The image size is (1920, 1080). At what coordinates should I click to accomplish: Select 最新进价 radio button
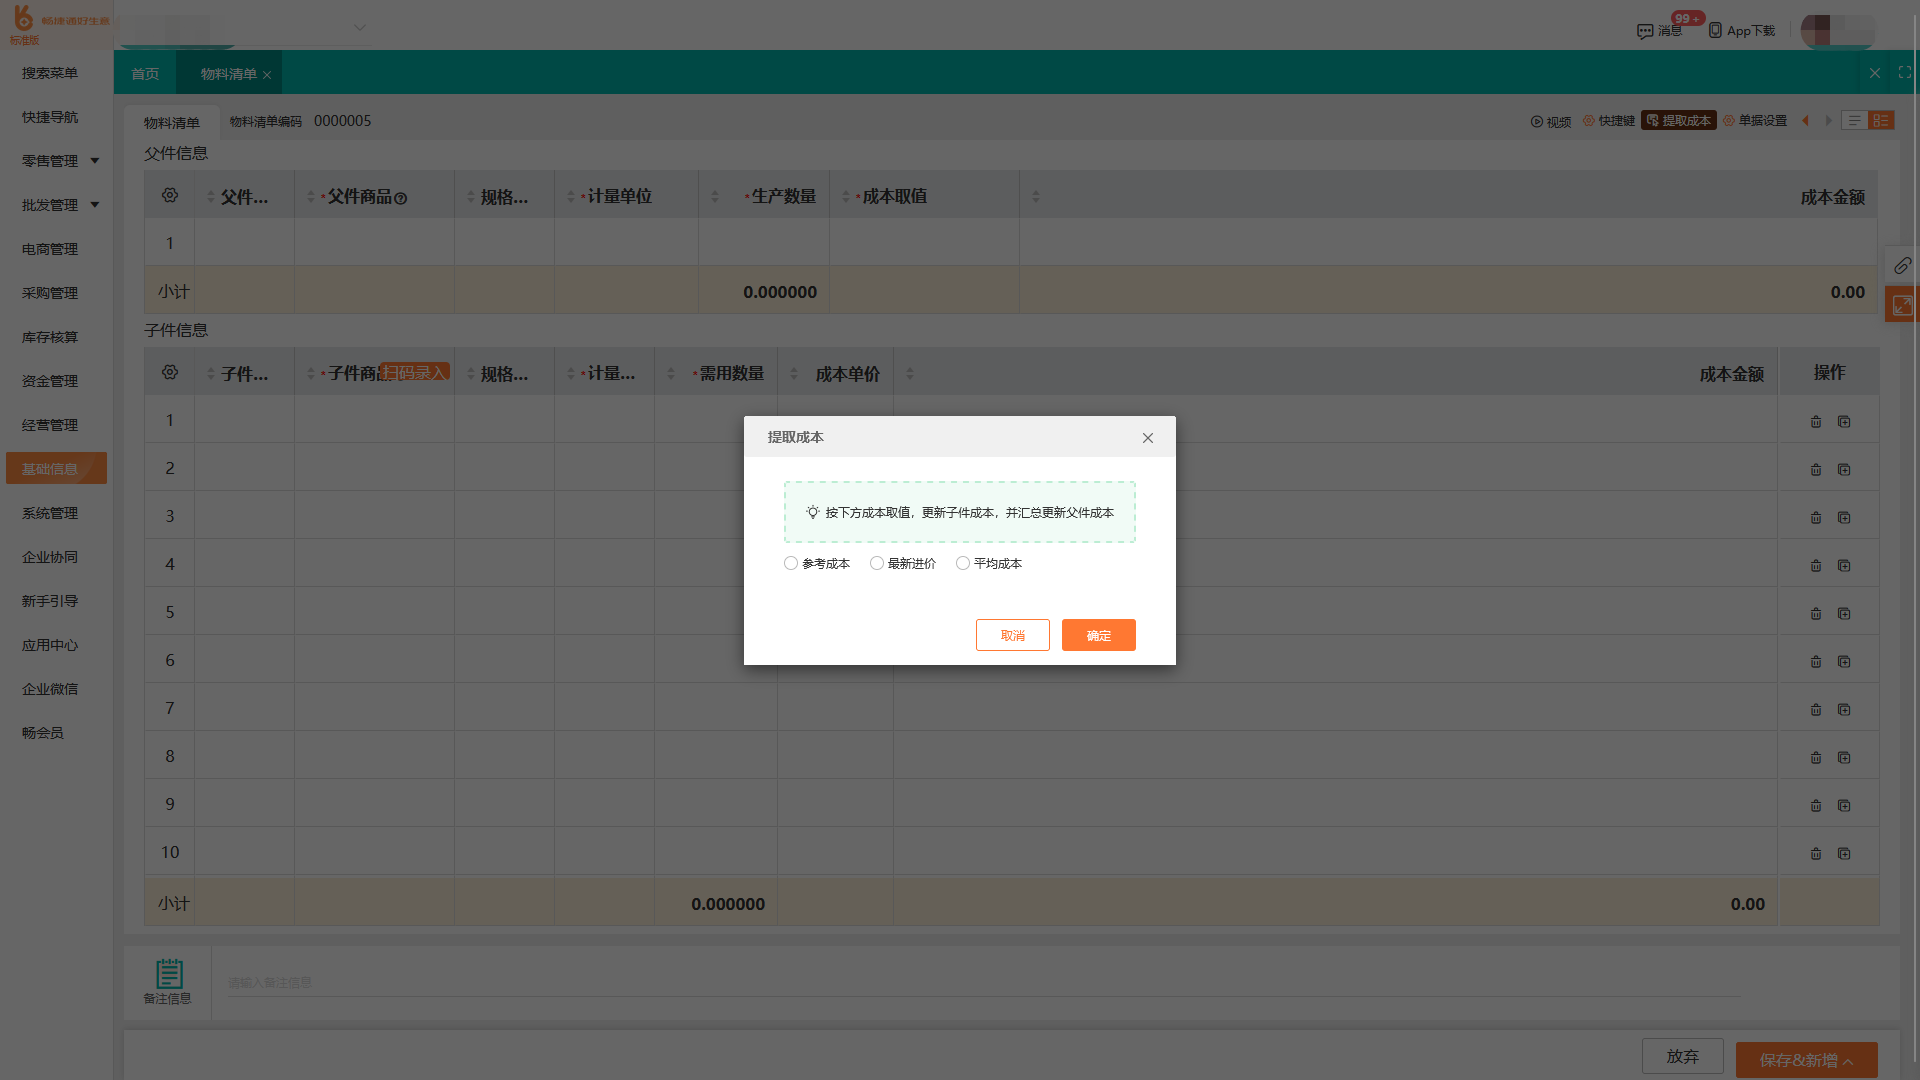876,563
